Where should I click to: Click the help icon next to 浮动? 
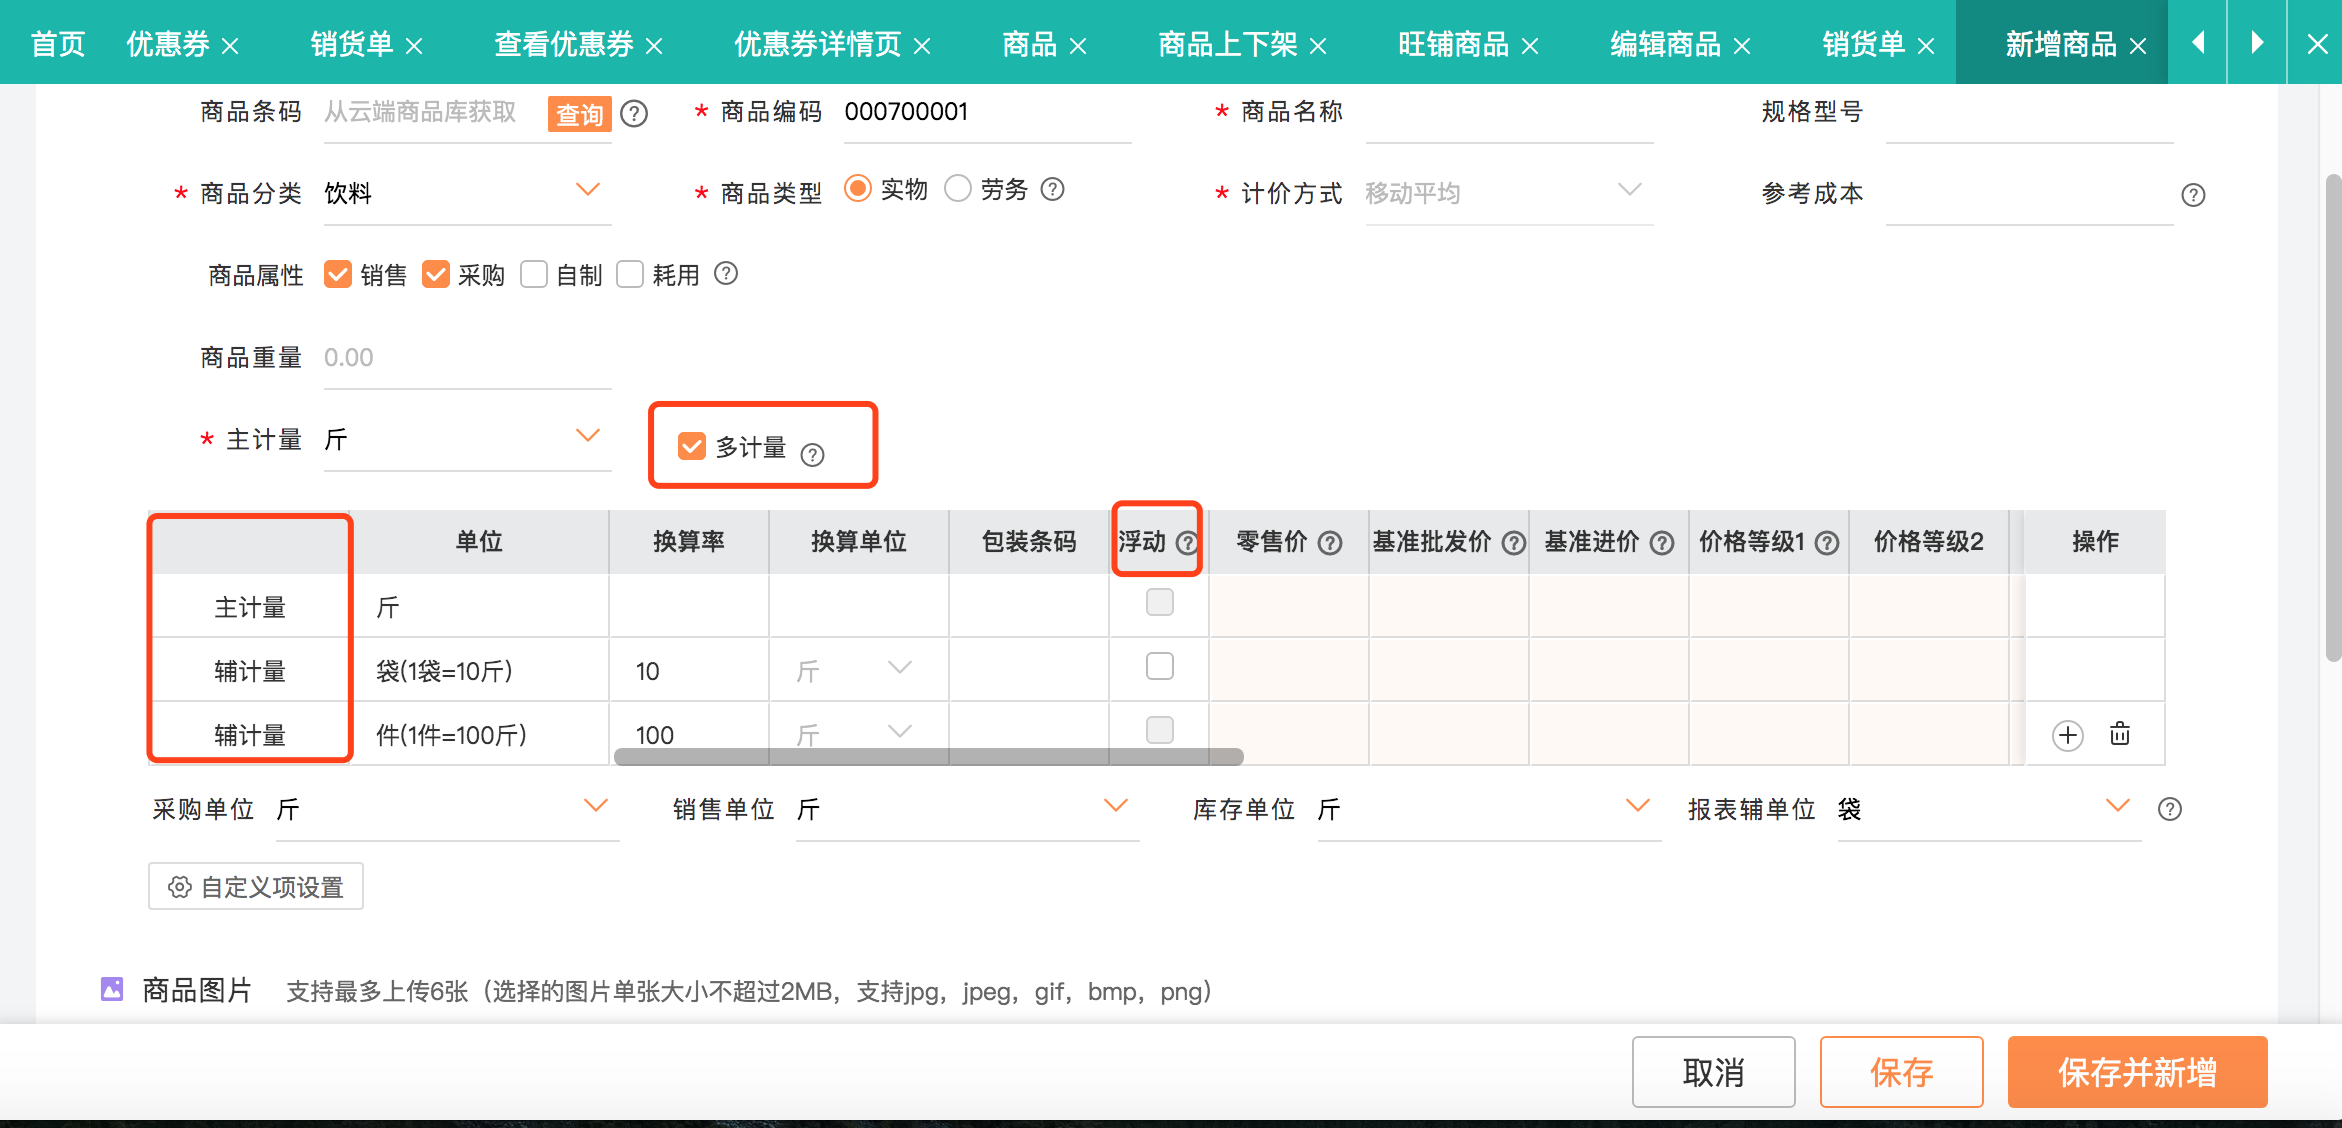[x=1187, y=542]
